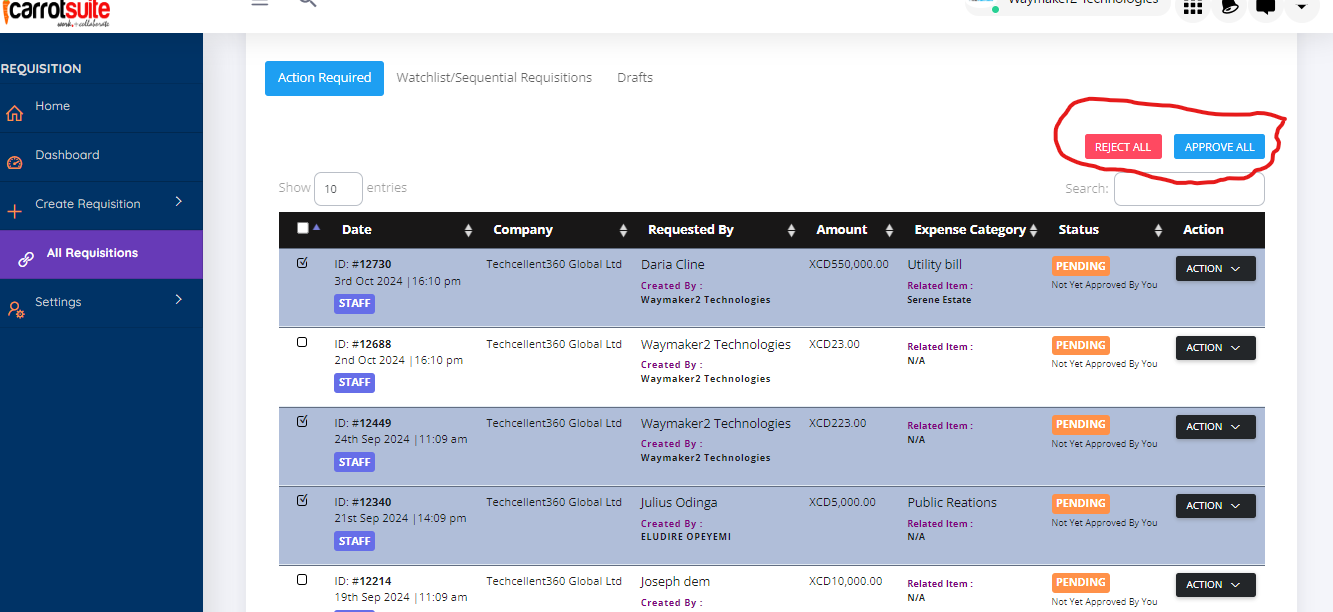The image size is (1333, 612).
Task: Click the plus icon for Create Requisition
Action: click(x=14, y=212)
